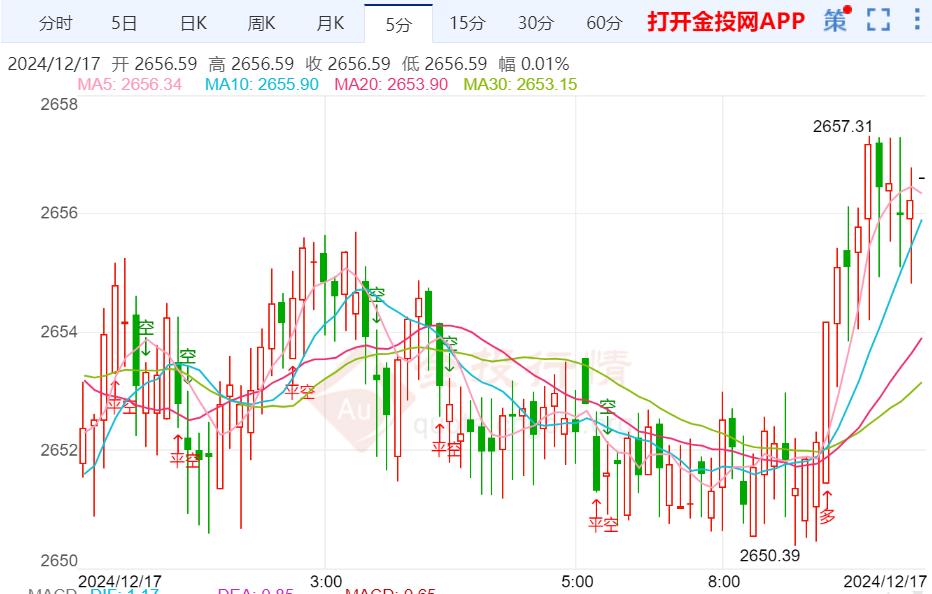Screen dimensions: 932x594
Task: Toggle the MA30 moving average legend
Action: (x=520, y=85)
